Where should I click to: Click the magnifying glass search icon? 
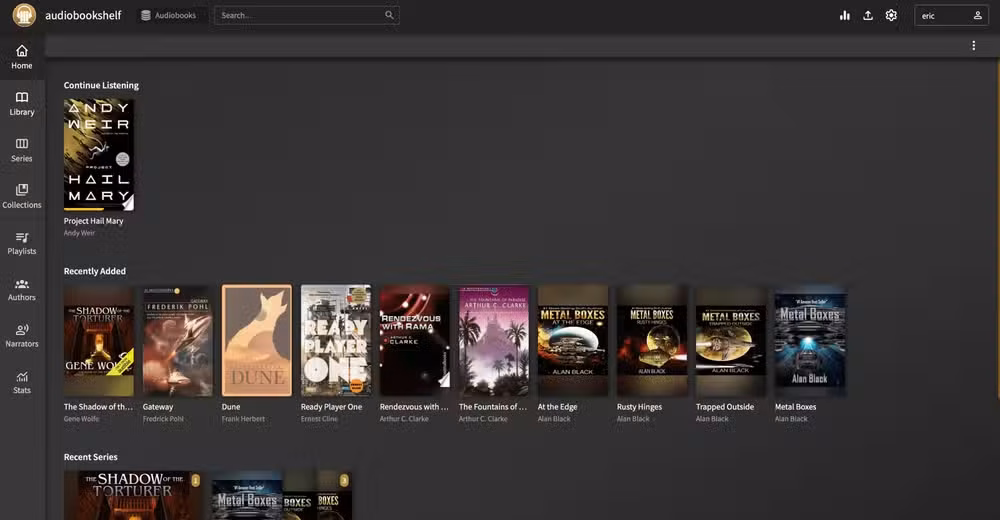[x=389, y=15]
